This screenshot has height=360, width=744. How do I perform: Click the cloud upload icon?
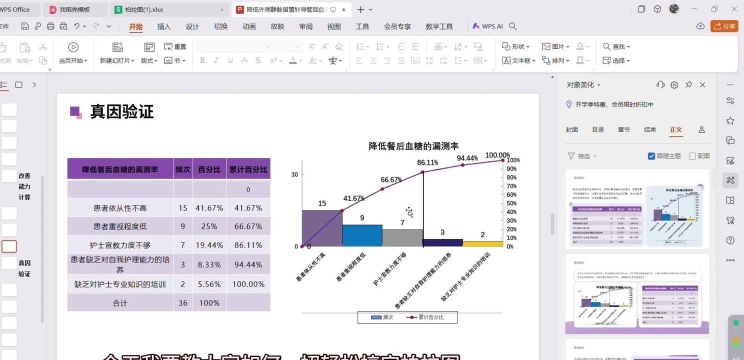(x=700, y=26)
